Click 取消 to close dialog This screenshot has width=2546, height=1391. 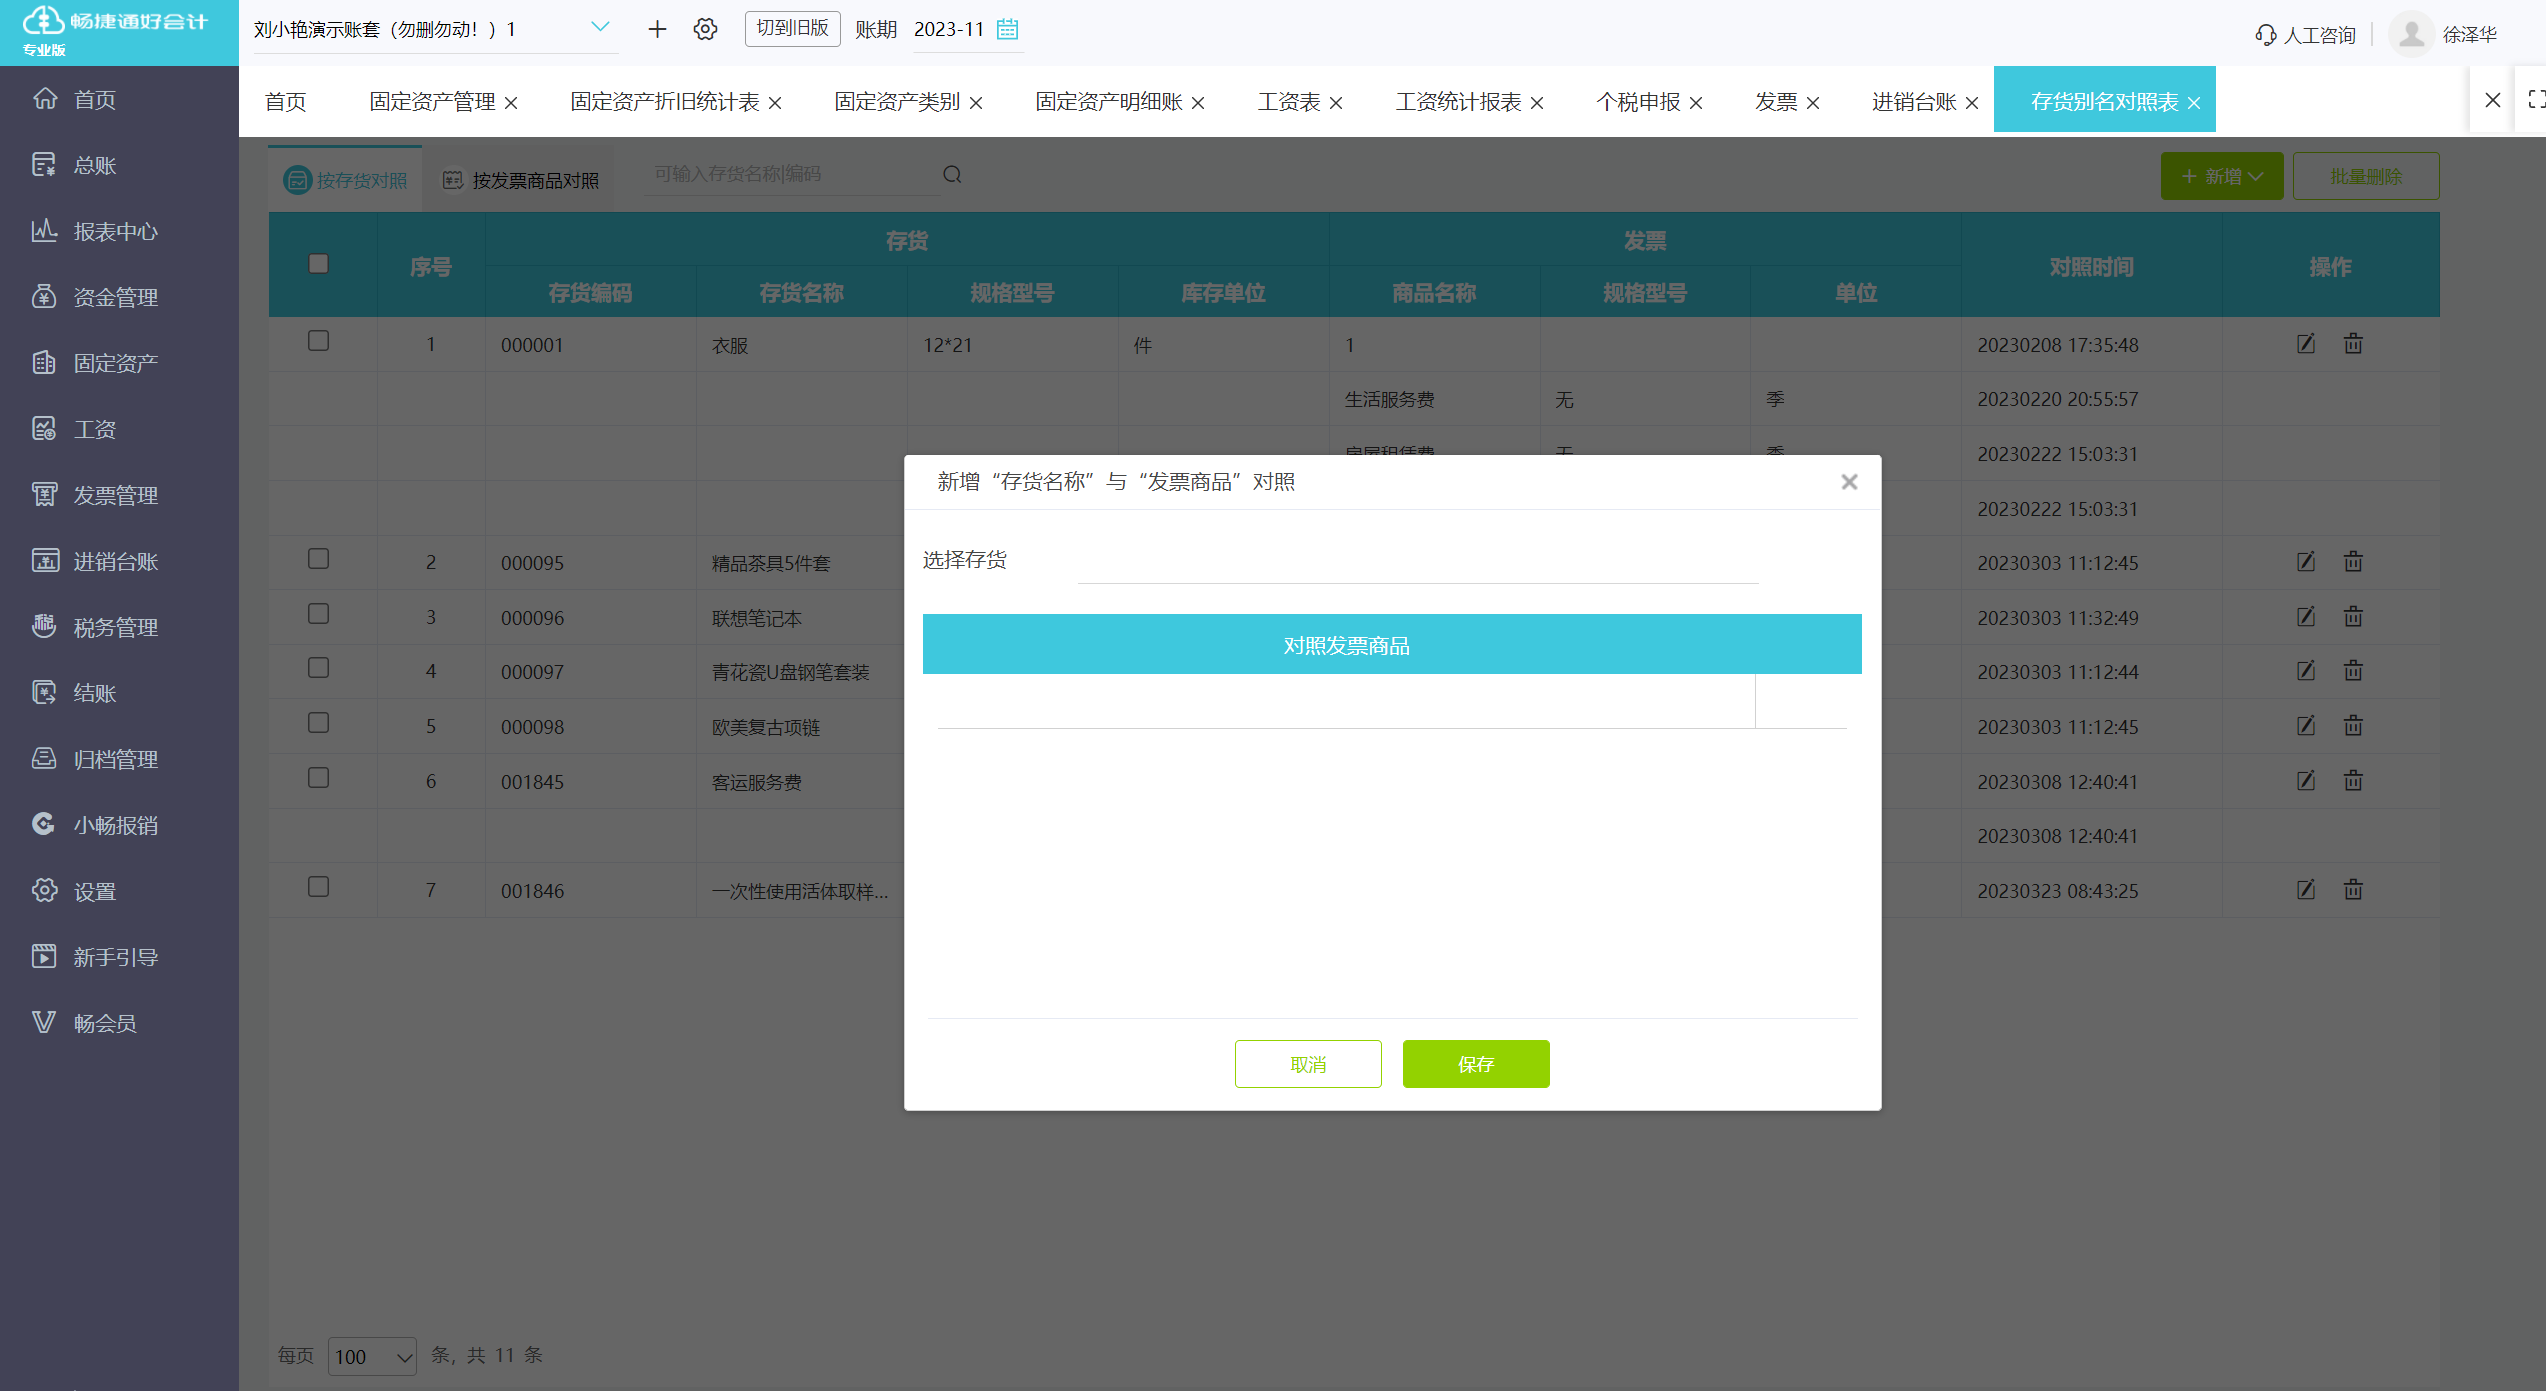(1310, 1066)
